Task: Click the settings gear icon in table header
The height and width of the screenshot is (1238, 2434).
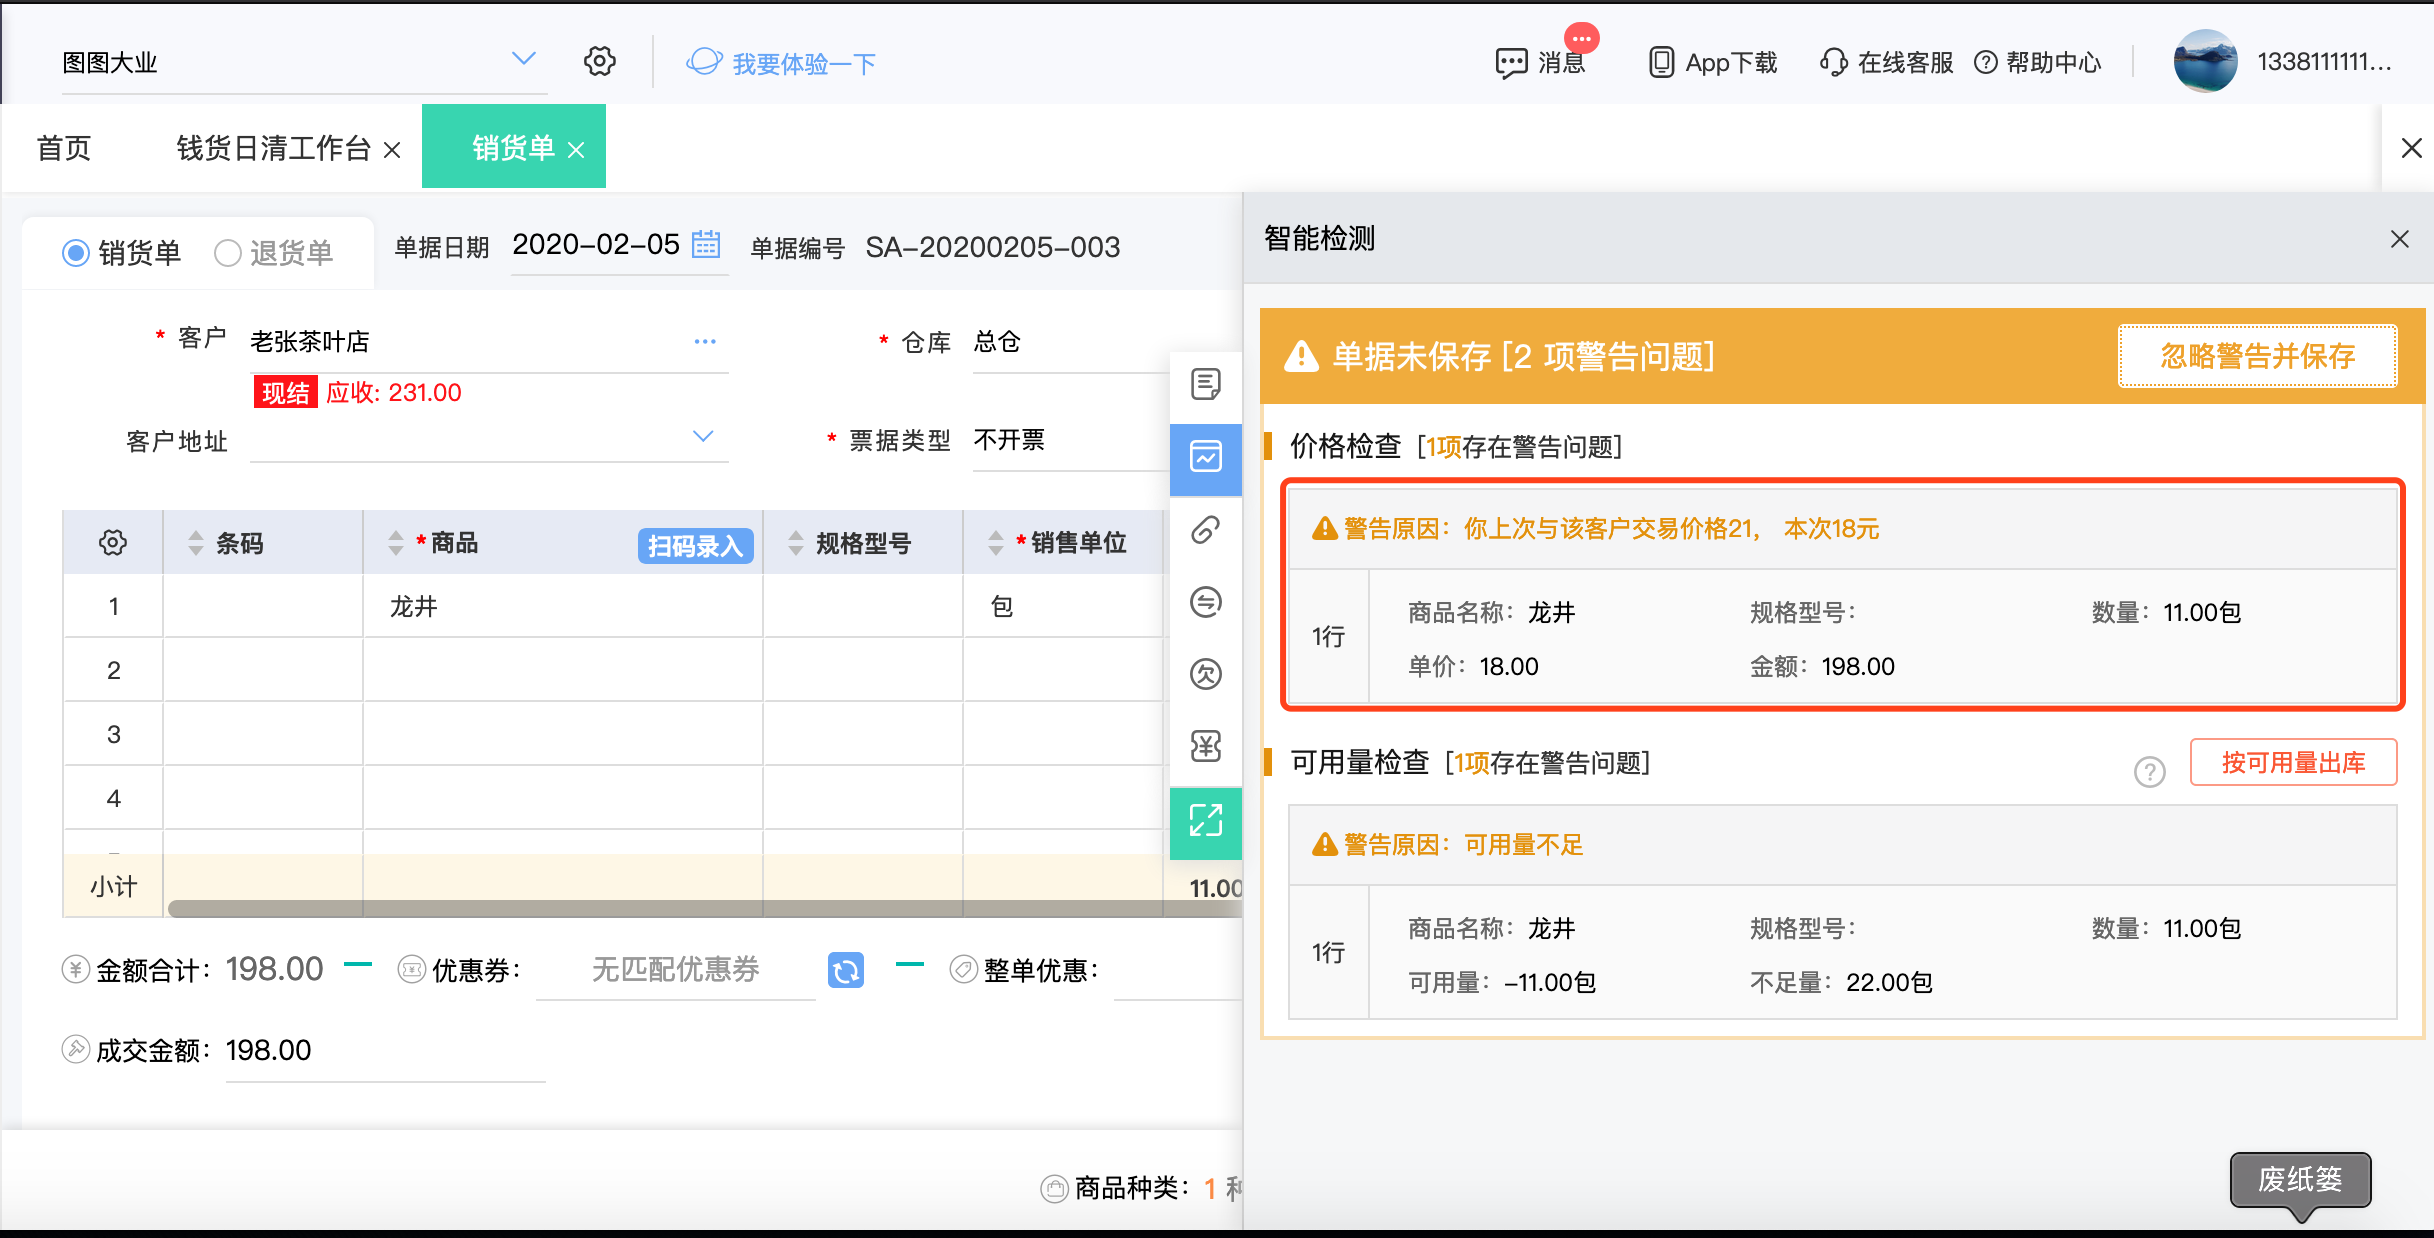Action: click(x=112, y=542)
